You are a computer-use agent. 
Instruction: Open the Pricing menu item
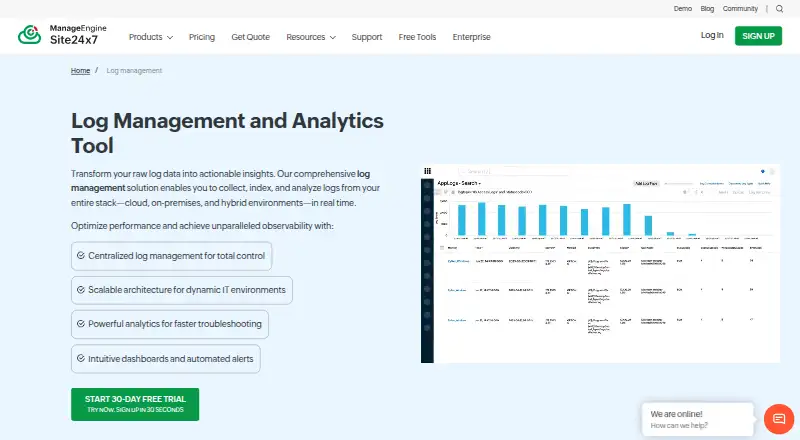point(202,37)
